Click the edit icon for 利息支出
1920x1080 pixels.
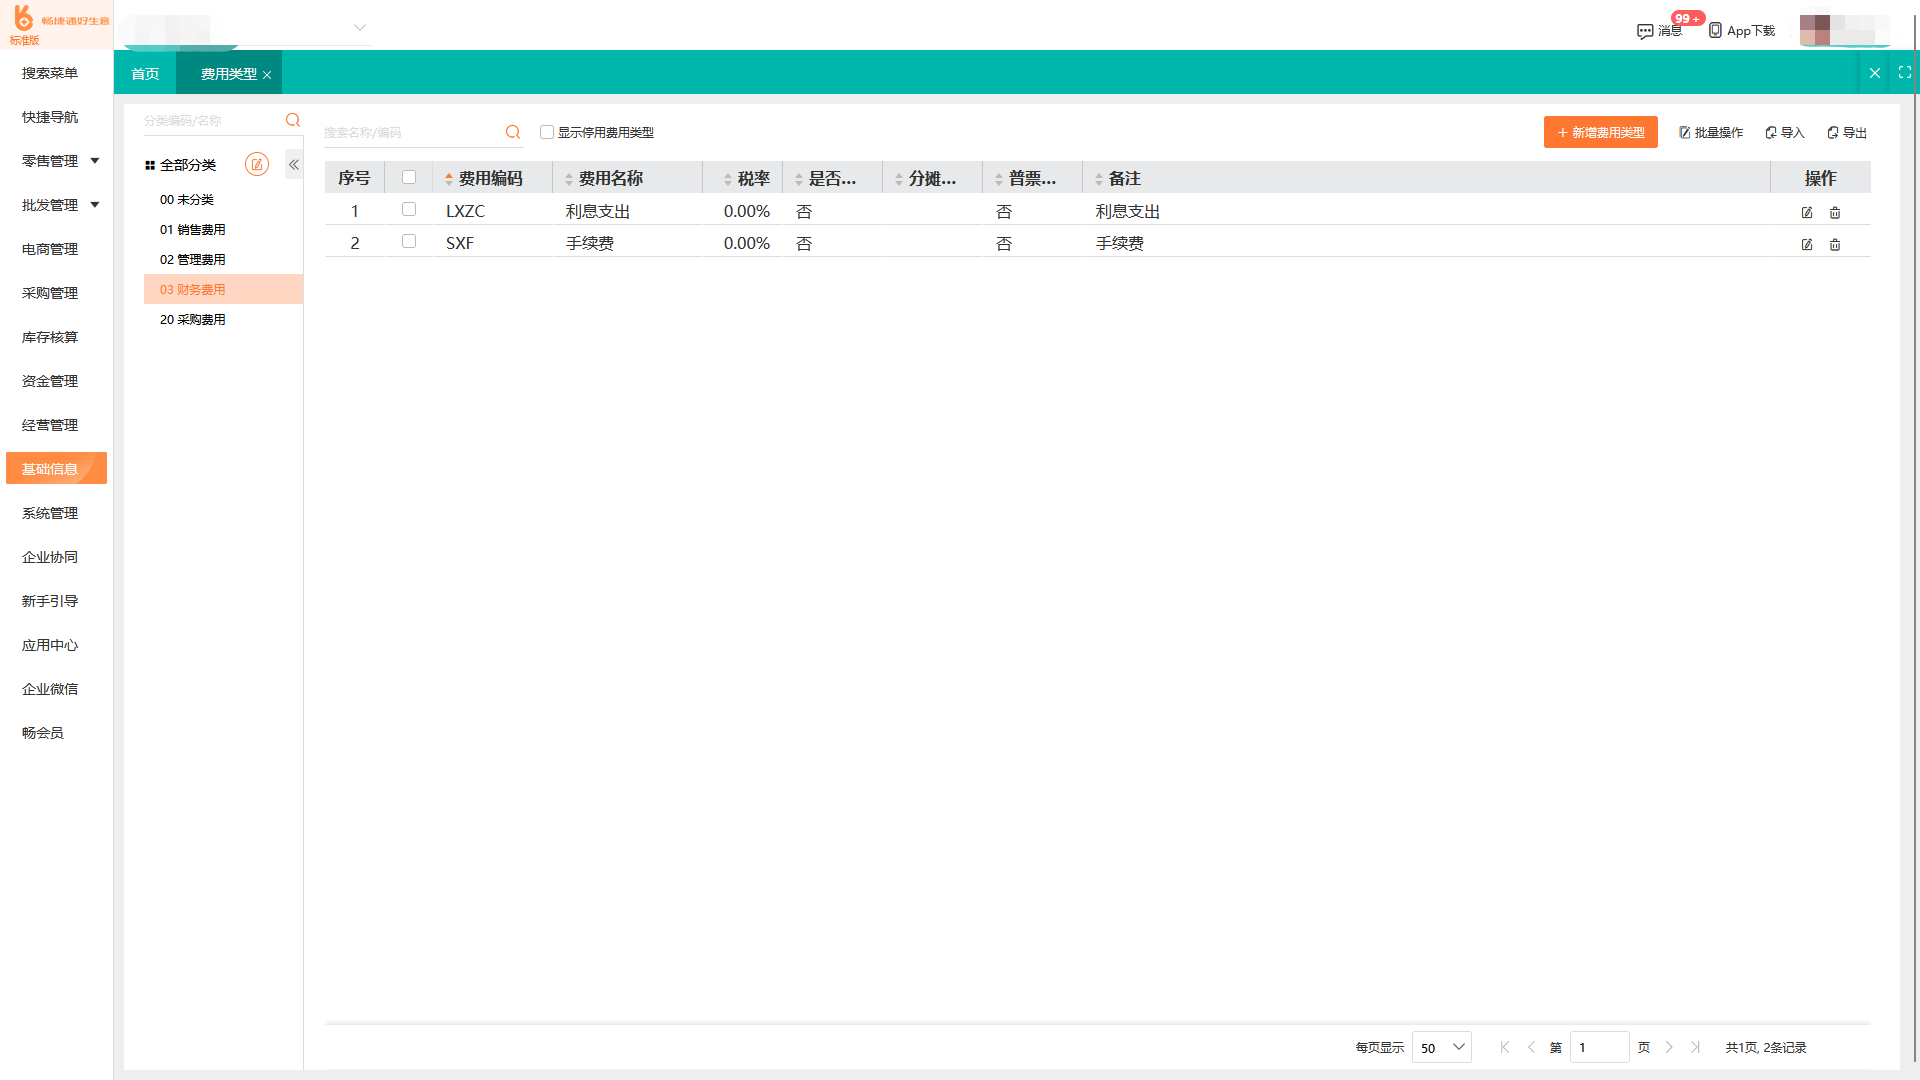coord(1807,212)
